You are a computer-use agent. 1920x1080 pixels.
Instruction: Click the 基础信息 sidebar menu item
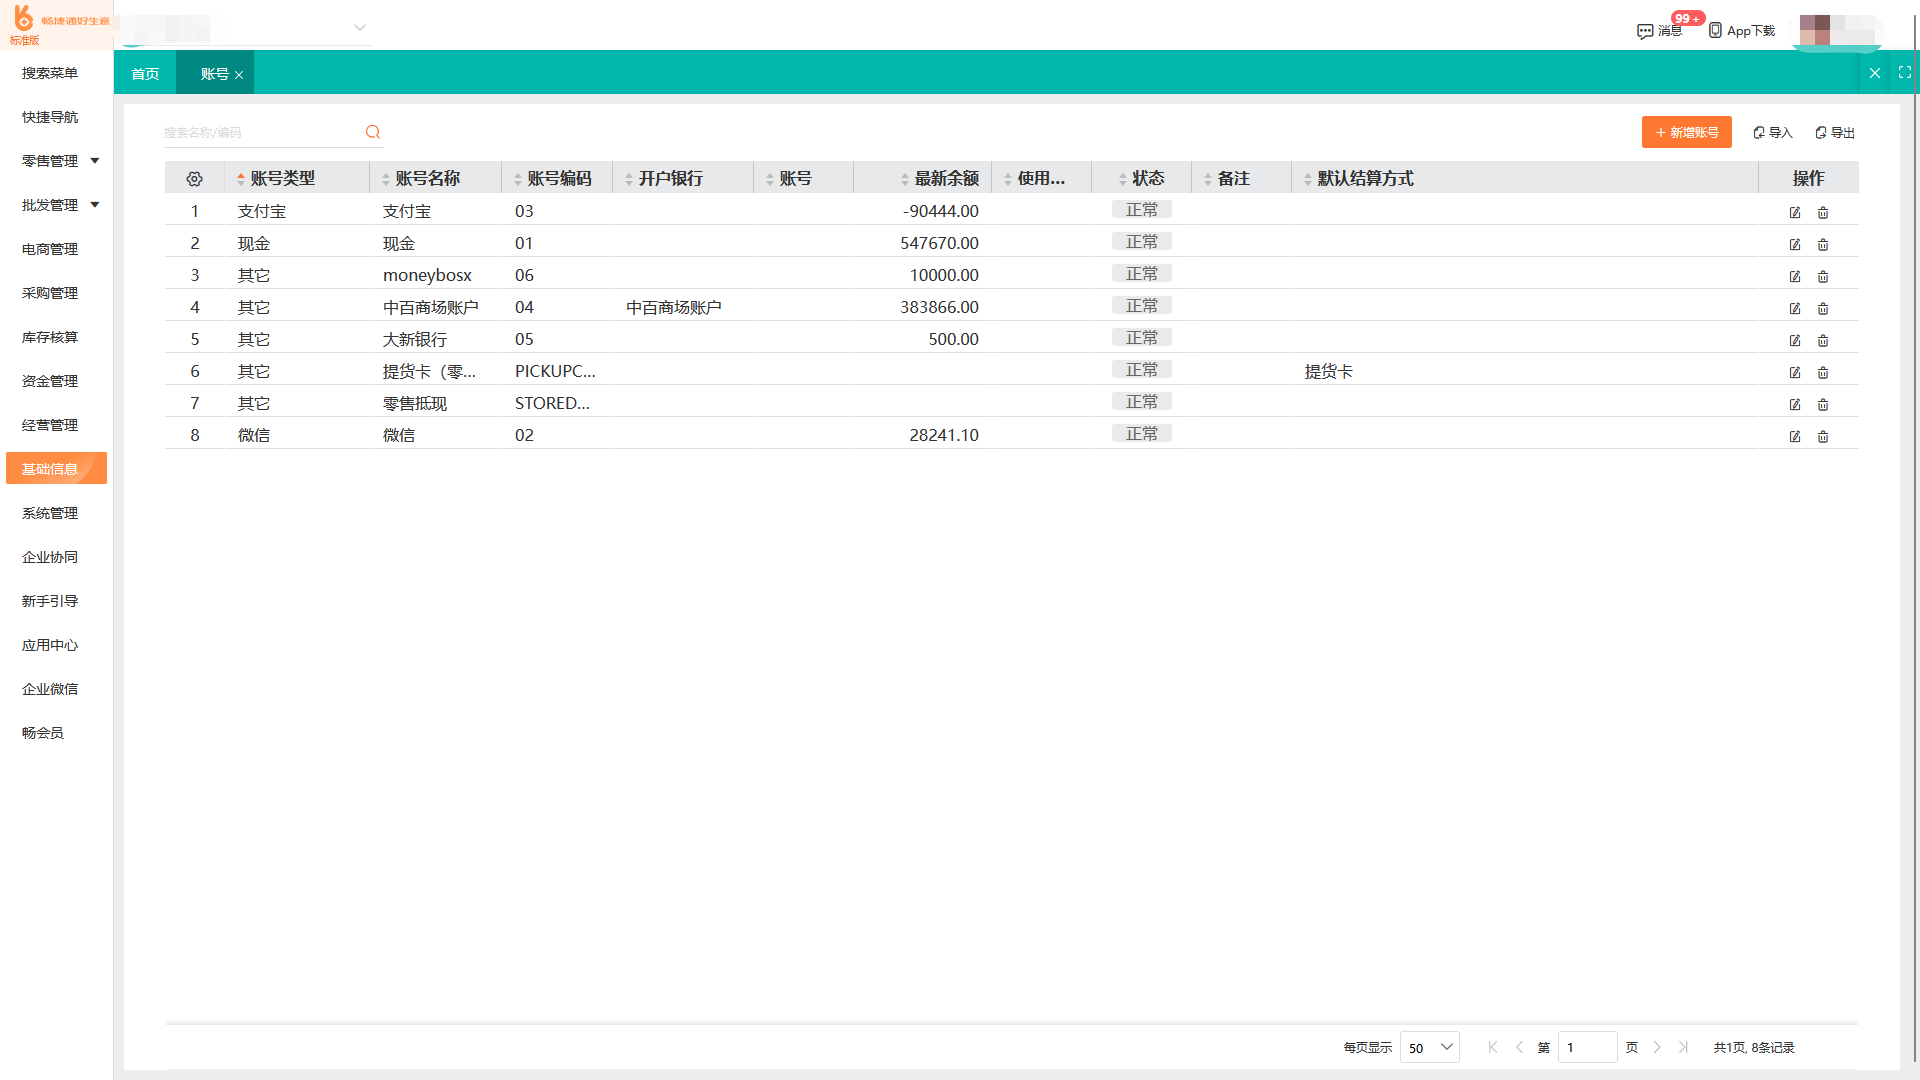pos(54,468)
